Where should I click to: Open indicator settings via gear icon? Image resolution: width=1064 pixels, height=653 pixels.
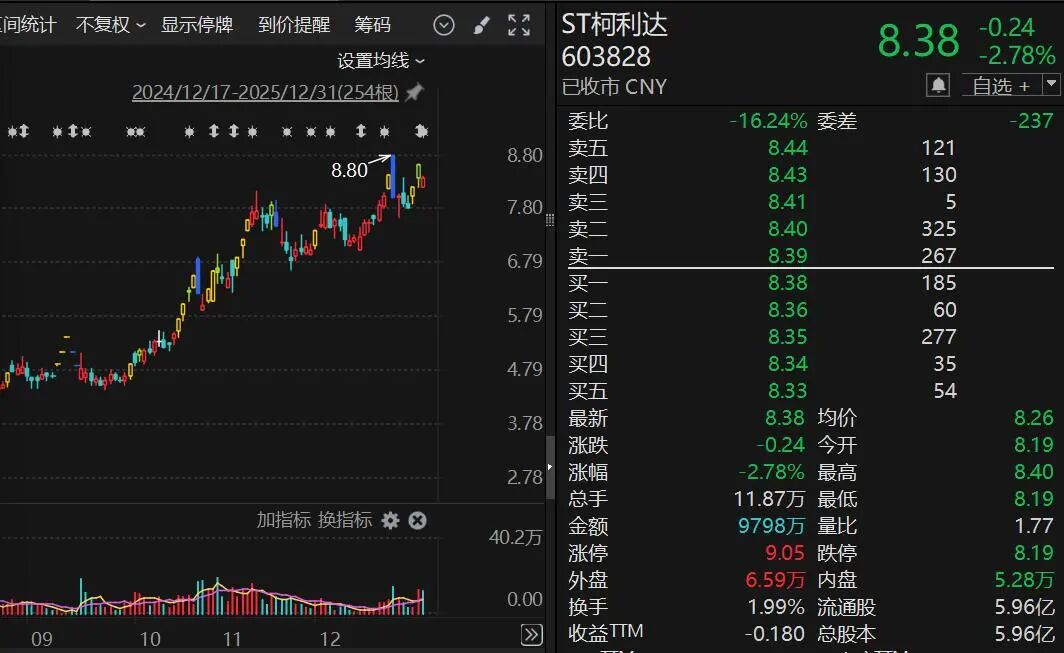coord(393,521)
